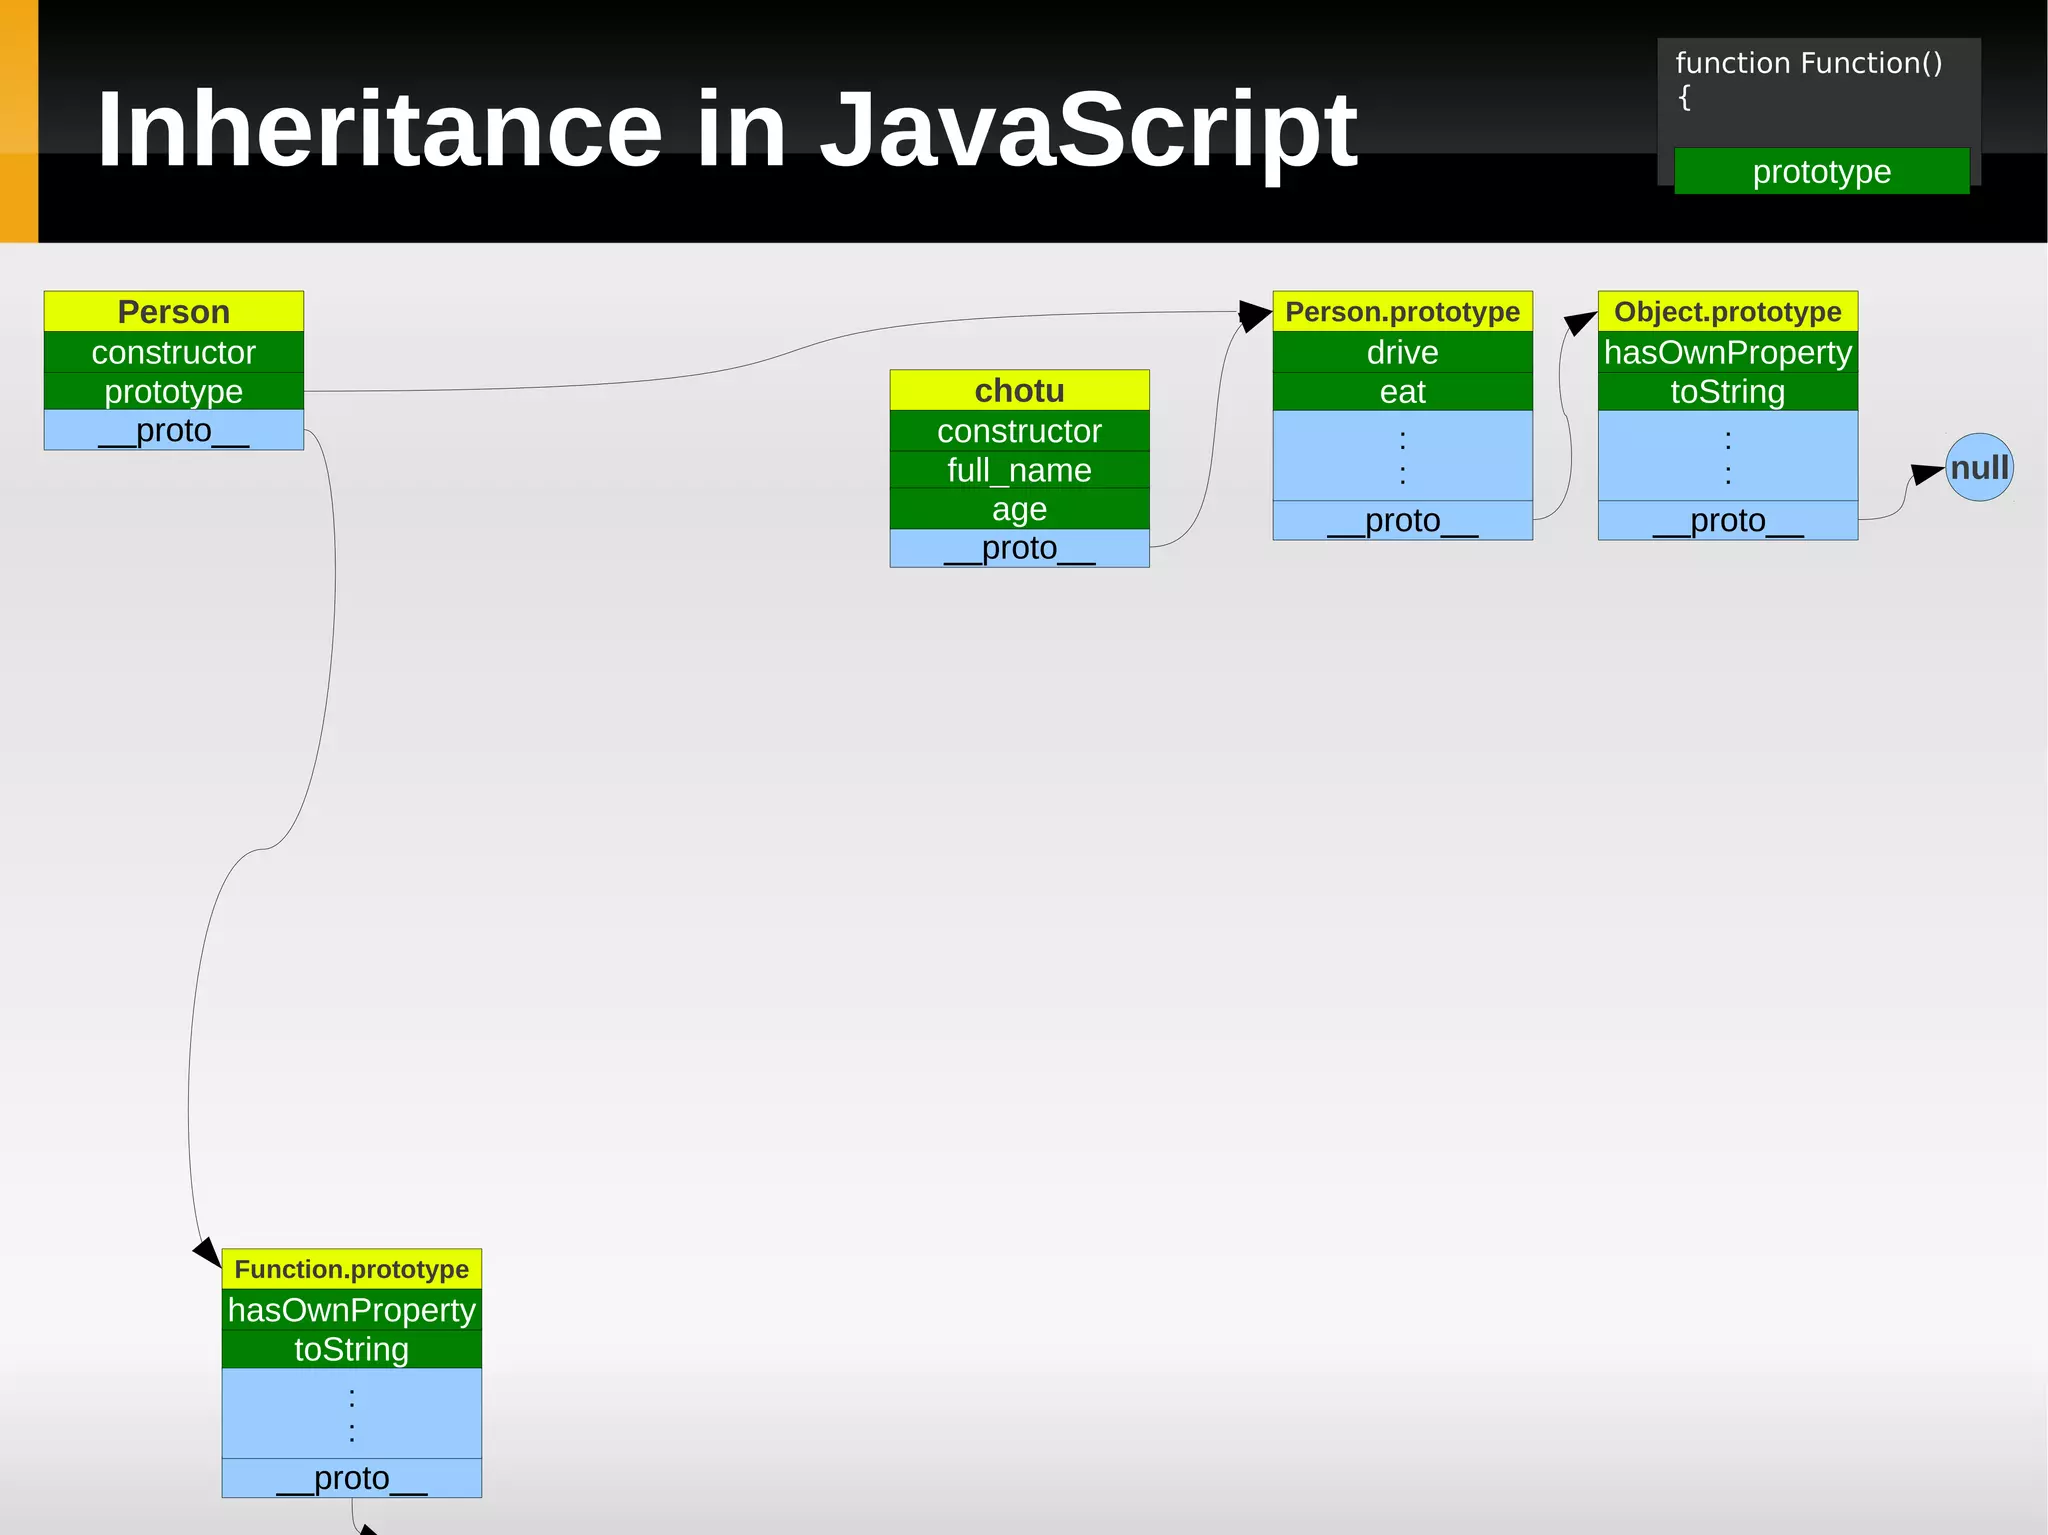Select __proto__ row of chotu box
Screen dimensions: 2048x1535
[1019, 548]
